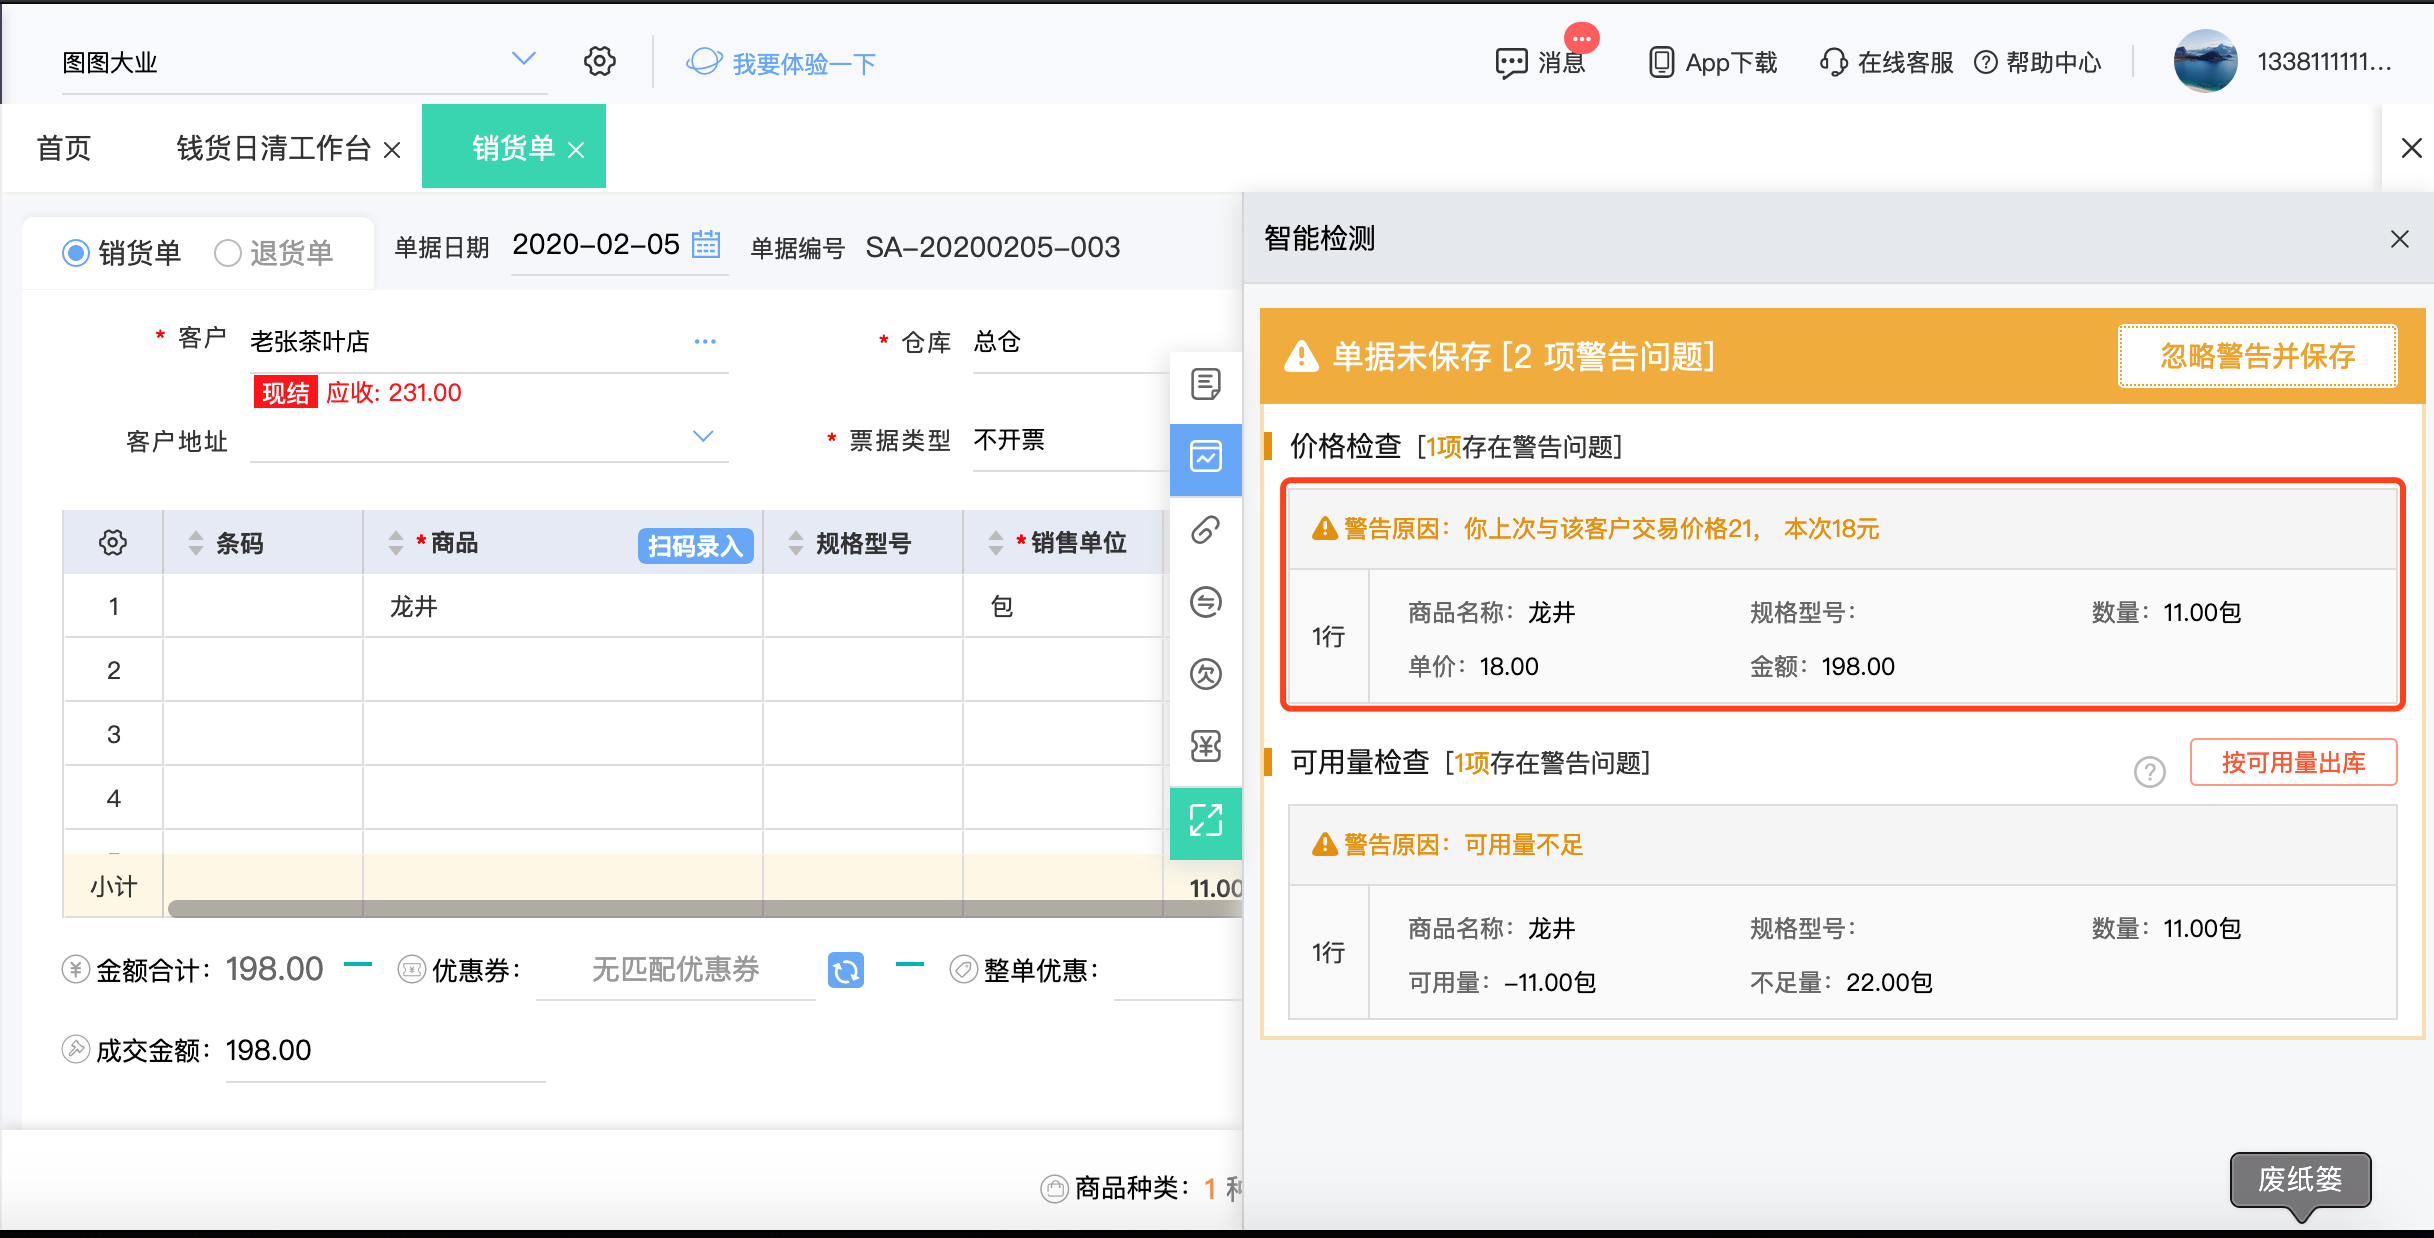
Task: Click the settings gear icon
Action: (598, 62)
